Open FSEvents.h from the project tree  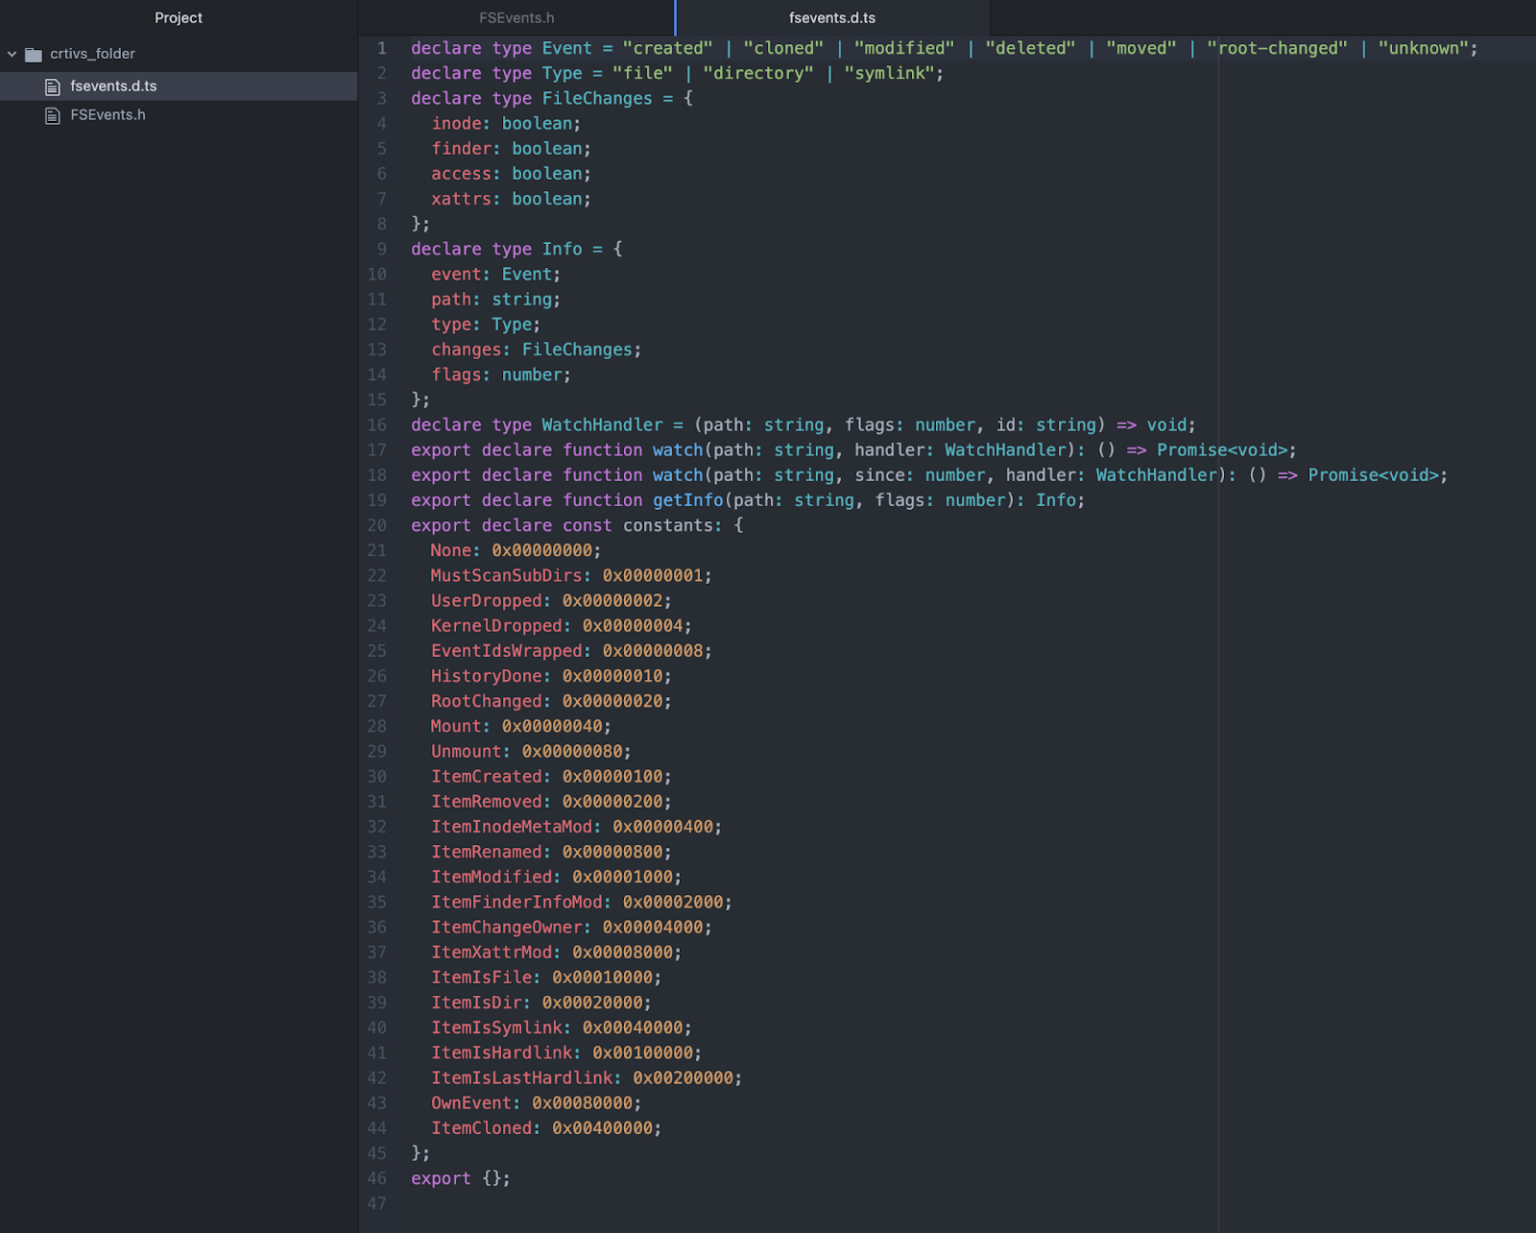pos(107,115)
